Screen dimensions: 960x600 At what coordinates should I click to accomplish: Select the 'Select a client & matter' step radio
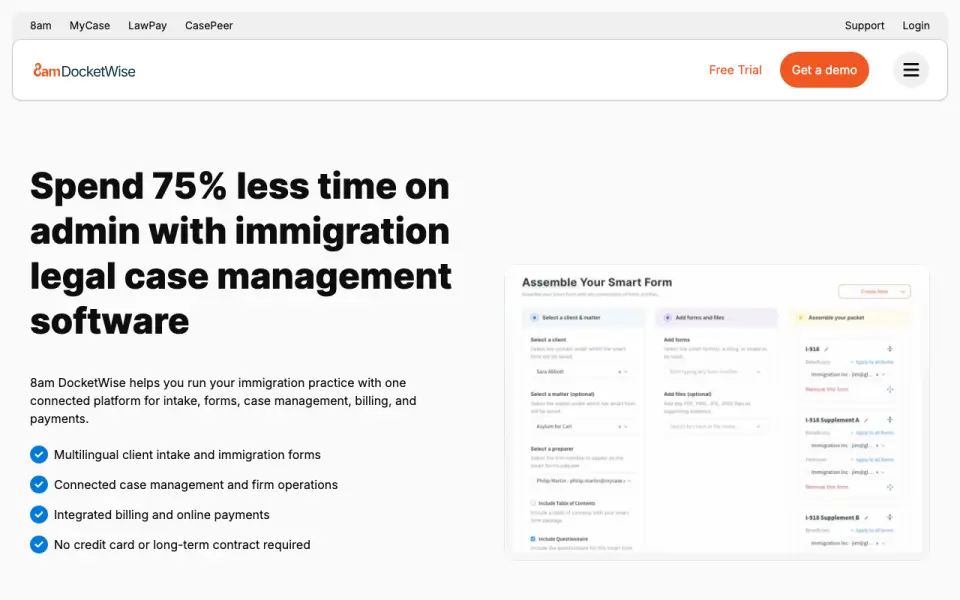(x=534, y=318)
